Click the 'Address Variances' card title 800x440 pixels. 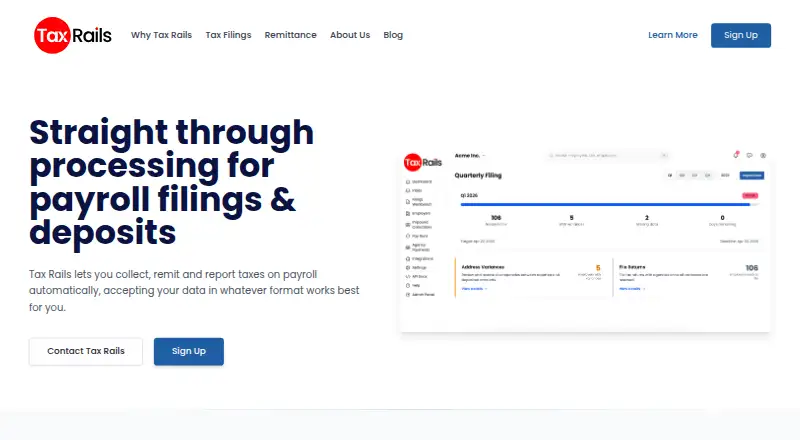[x=483, y=267]
